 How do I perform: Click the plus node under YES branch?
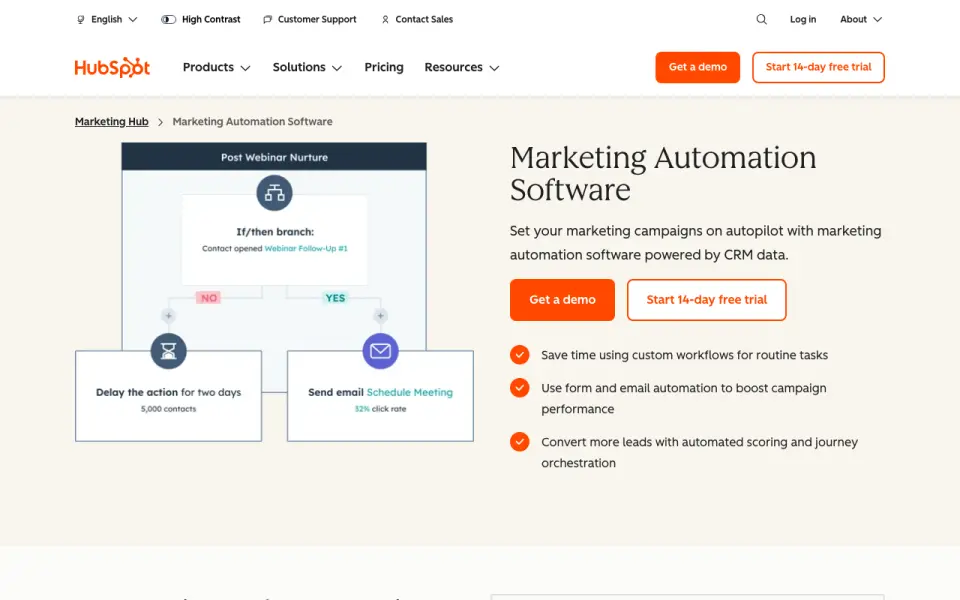click(380, 316)
